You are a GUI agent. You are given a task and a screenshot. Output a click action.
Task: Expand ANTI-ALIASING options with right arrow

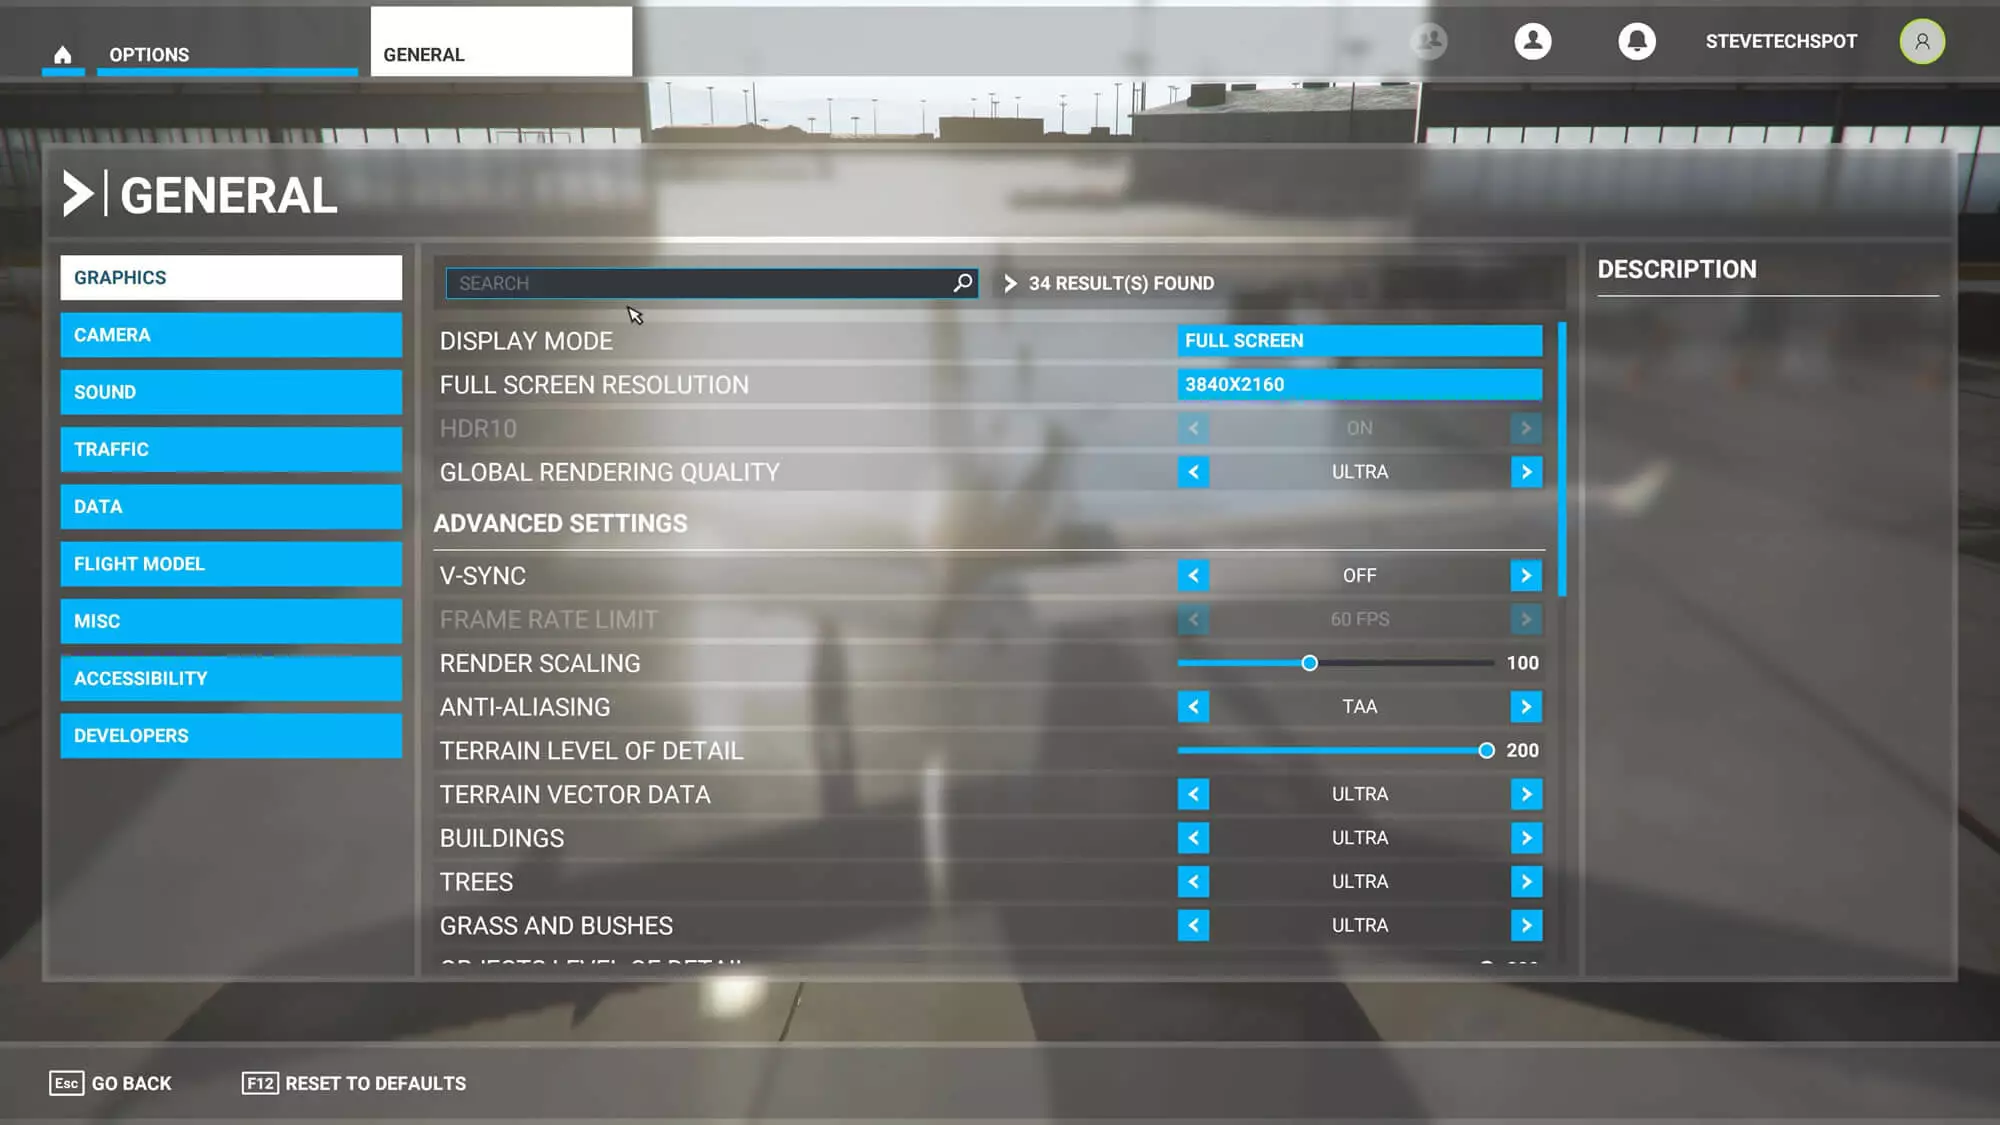pos(1525,706)
